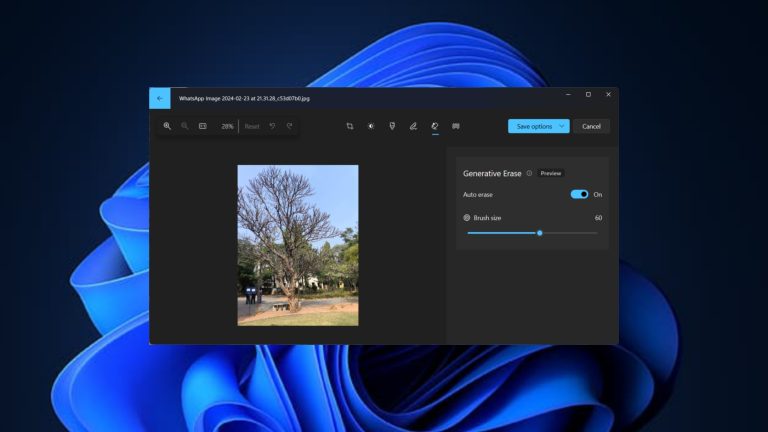Reset all edits

tap(252, 126)
